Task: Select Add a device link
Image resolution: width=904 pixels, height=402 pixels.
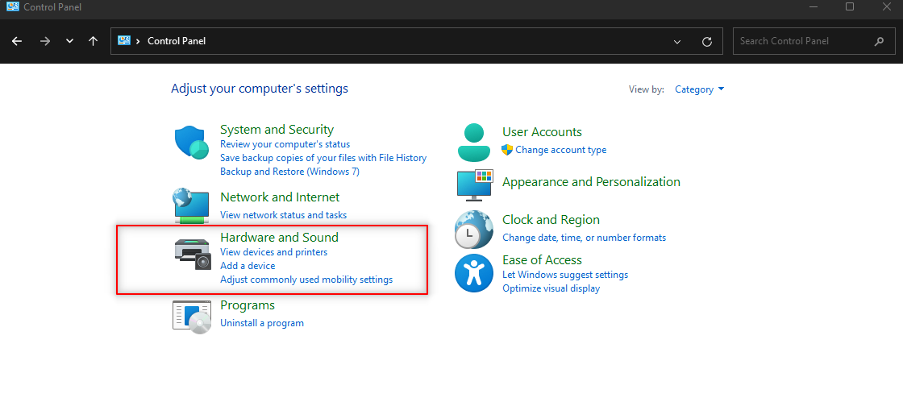Action: [248, 266]
